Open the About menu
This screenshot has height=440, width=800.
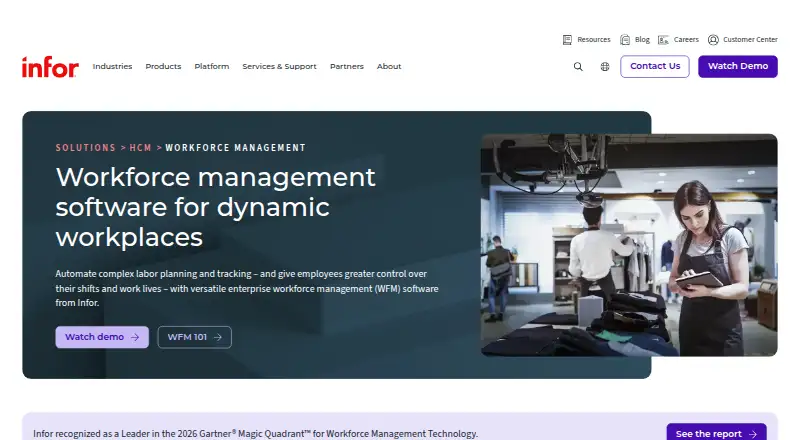[x=389, y=66]
